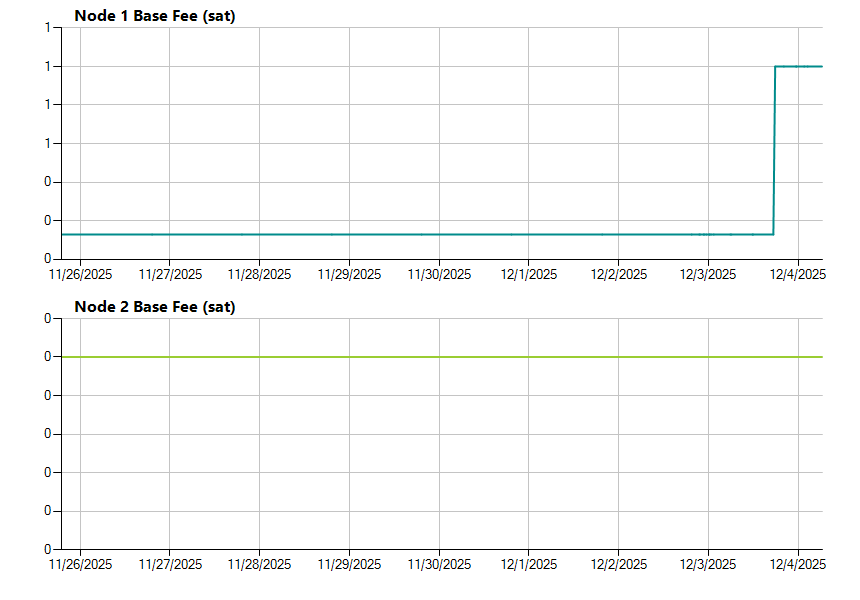
Task: Select 11/26/2025 on the Node 2 chart axis
Action: (x=81, y=564)
